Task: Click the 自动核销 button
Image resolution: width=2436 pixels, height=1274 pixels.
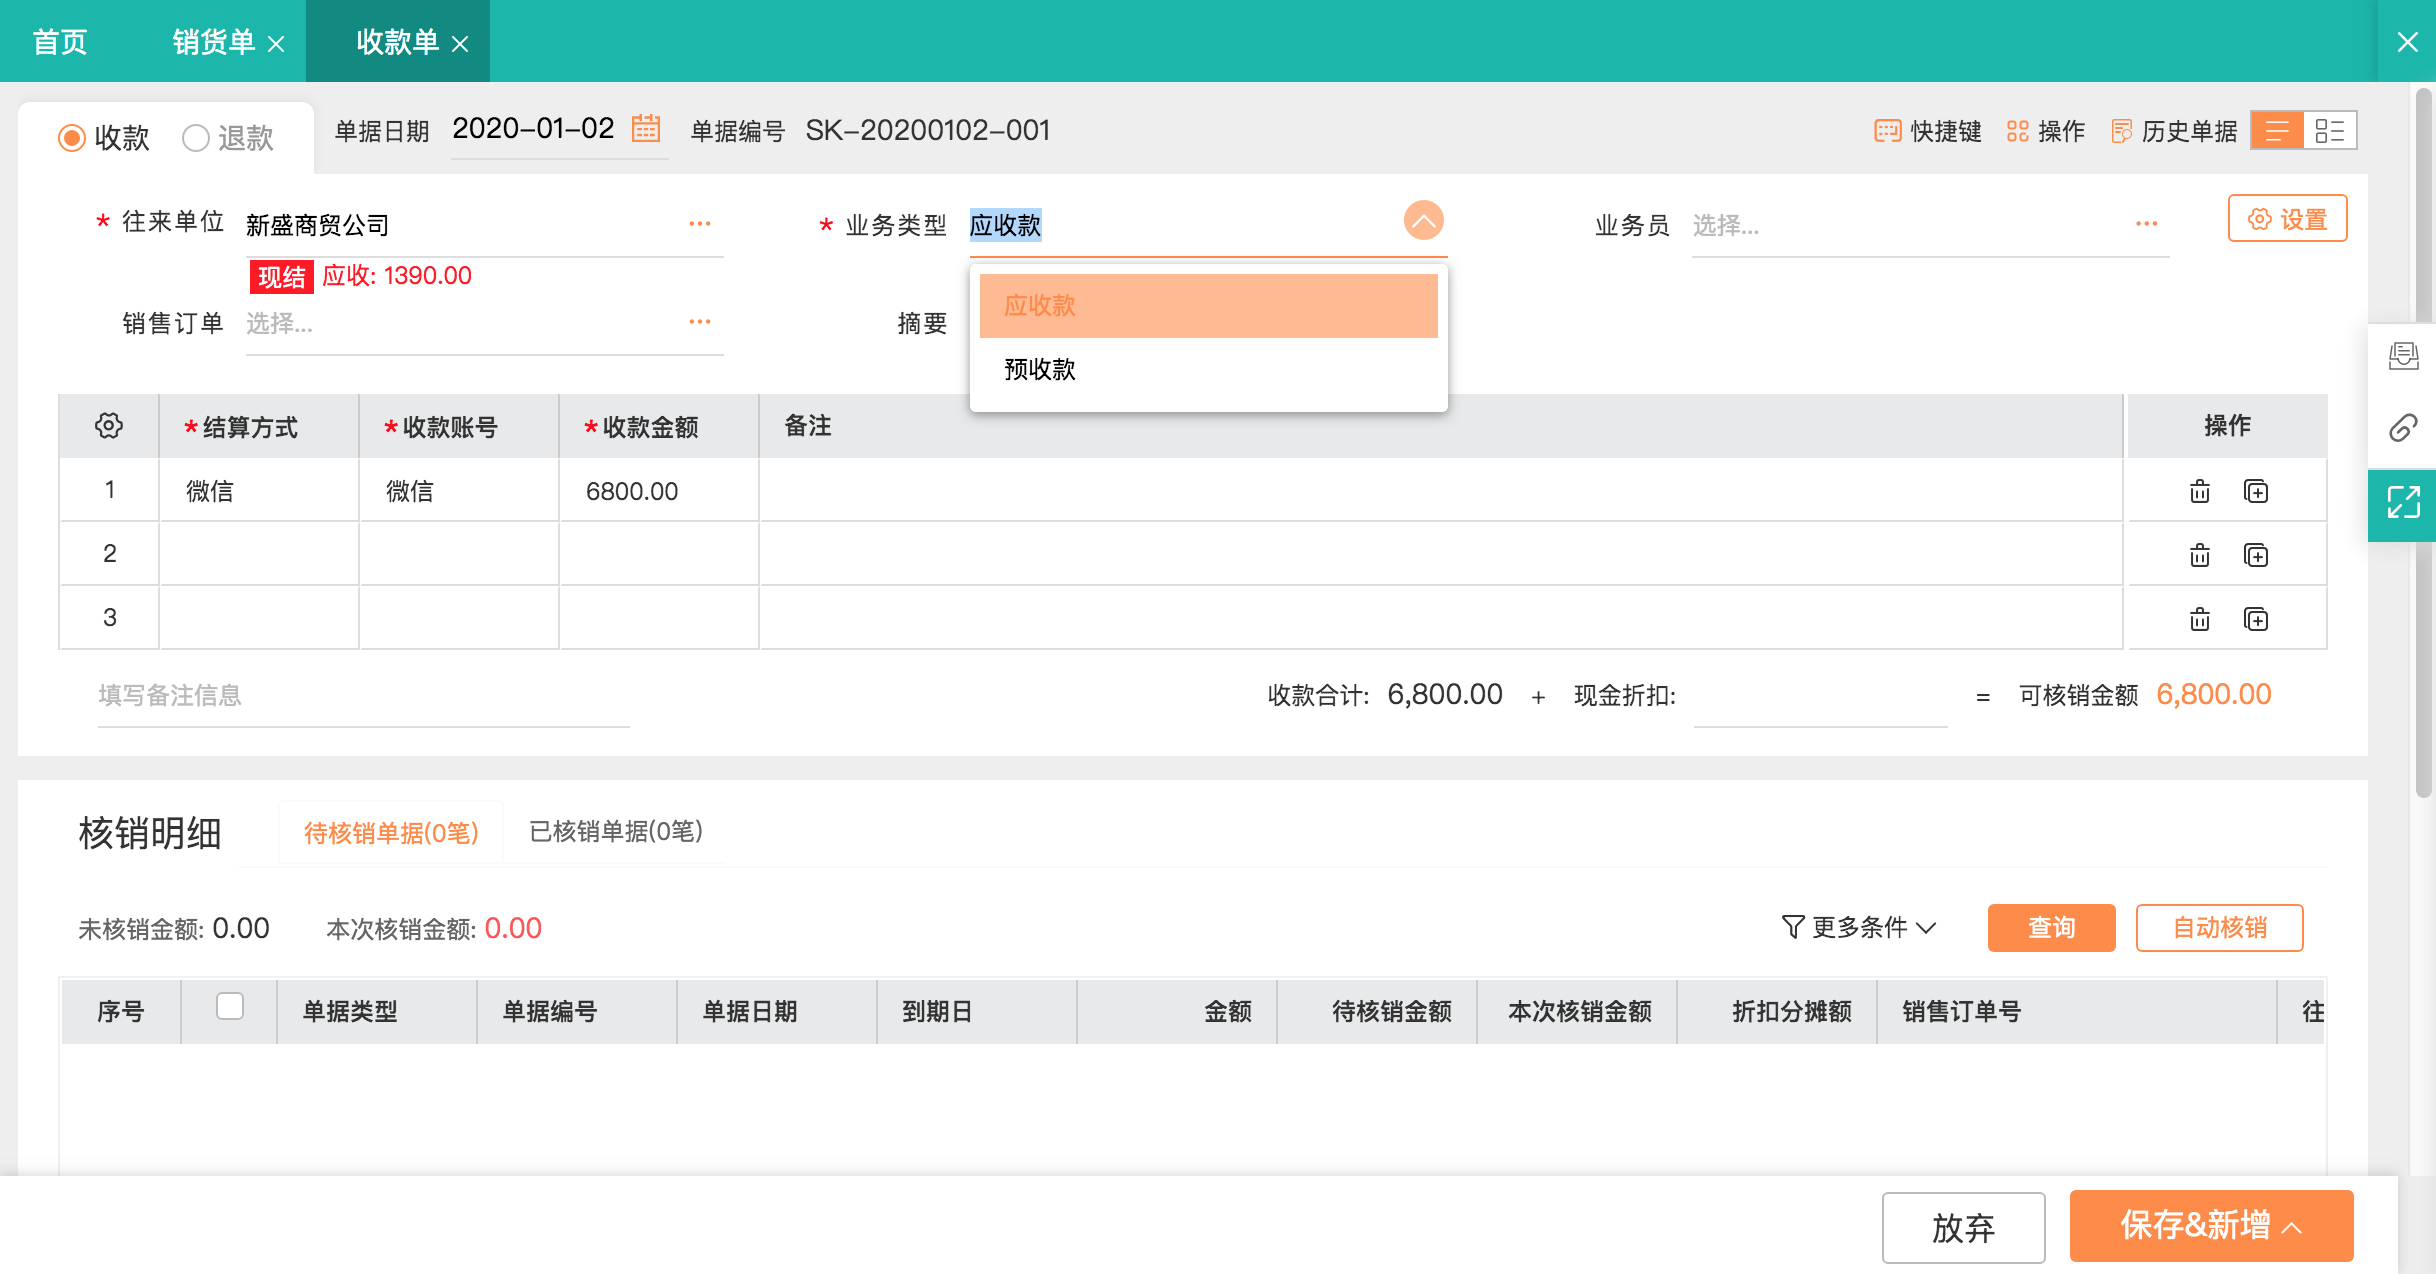Action: pos(2222,928)
